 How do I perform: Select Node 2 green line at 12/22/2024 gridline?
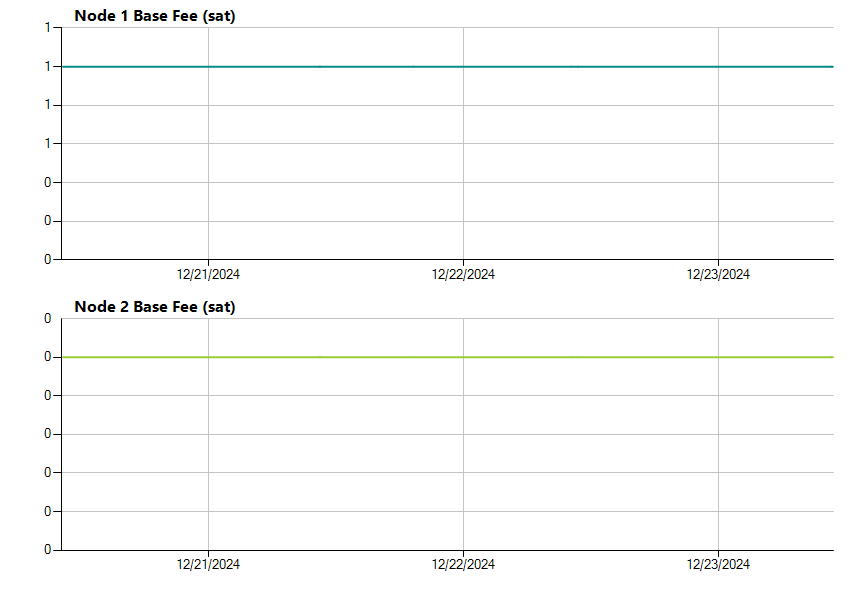(463, 357)
